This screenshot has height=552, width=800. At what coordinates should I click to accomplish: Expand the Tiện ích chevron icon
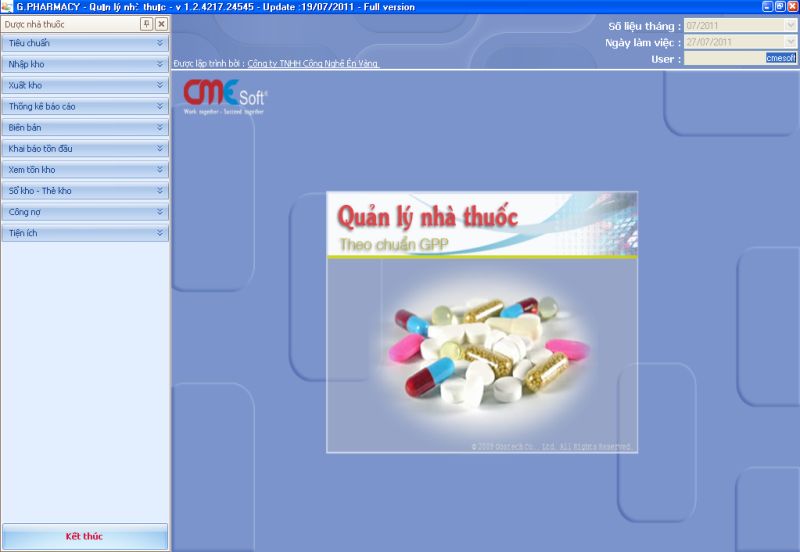pos(160,233)
